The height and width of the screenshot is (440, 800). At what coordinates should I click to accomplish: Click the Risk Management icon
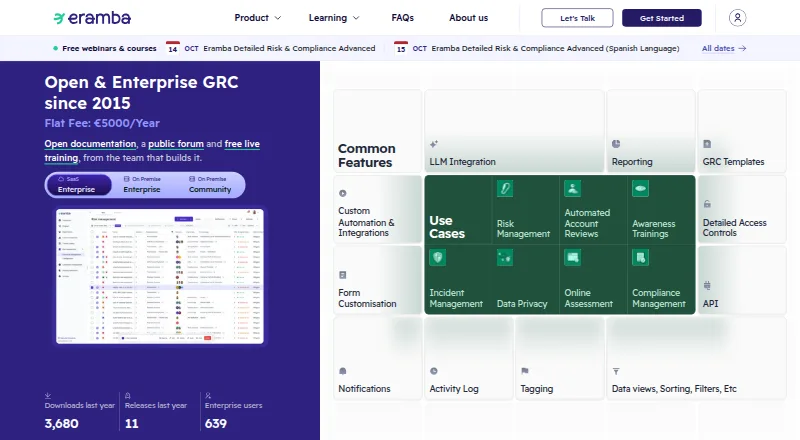[x=505, y=188]
